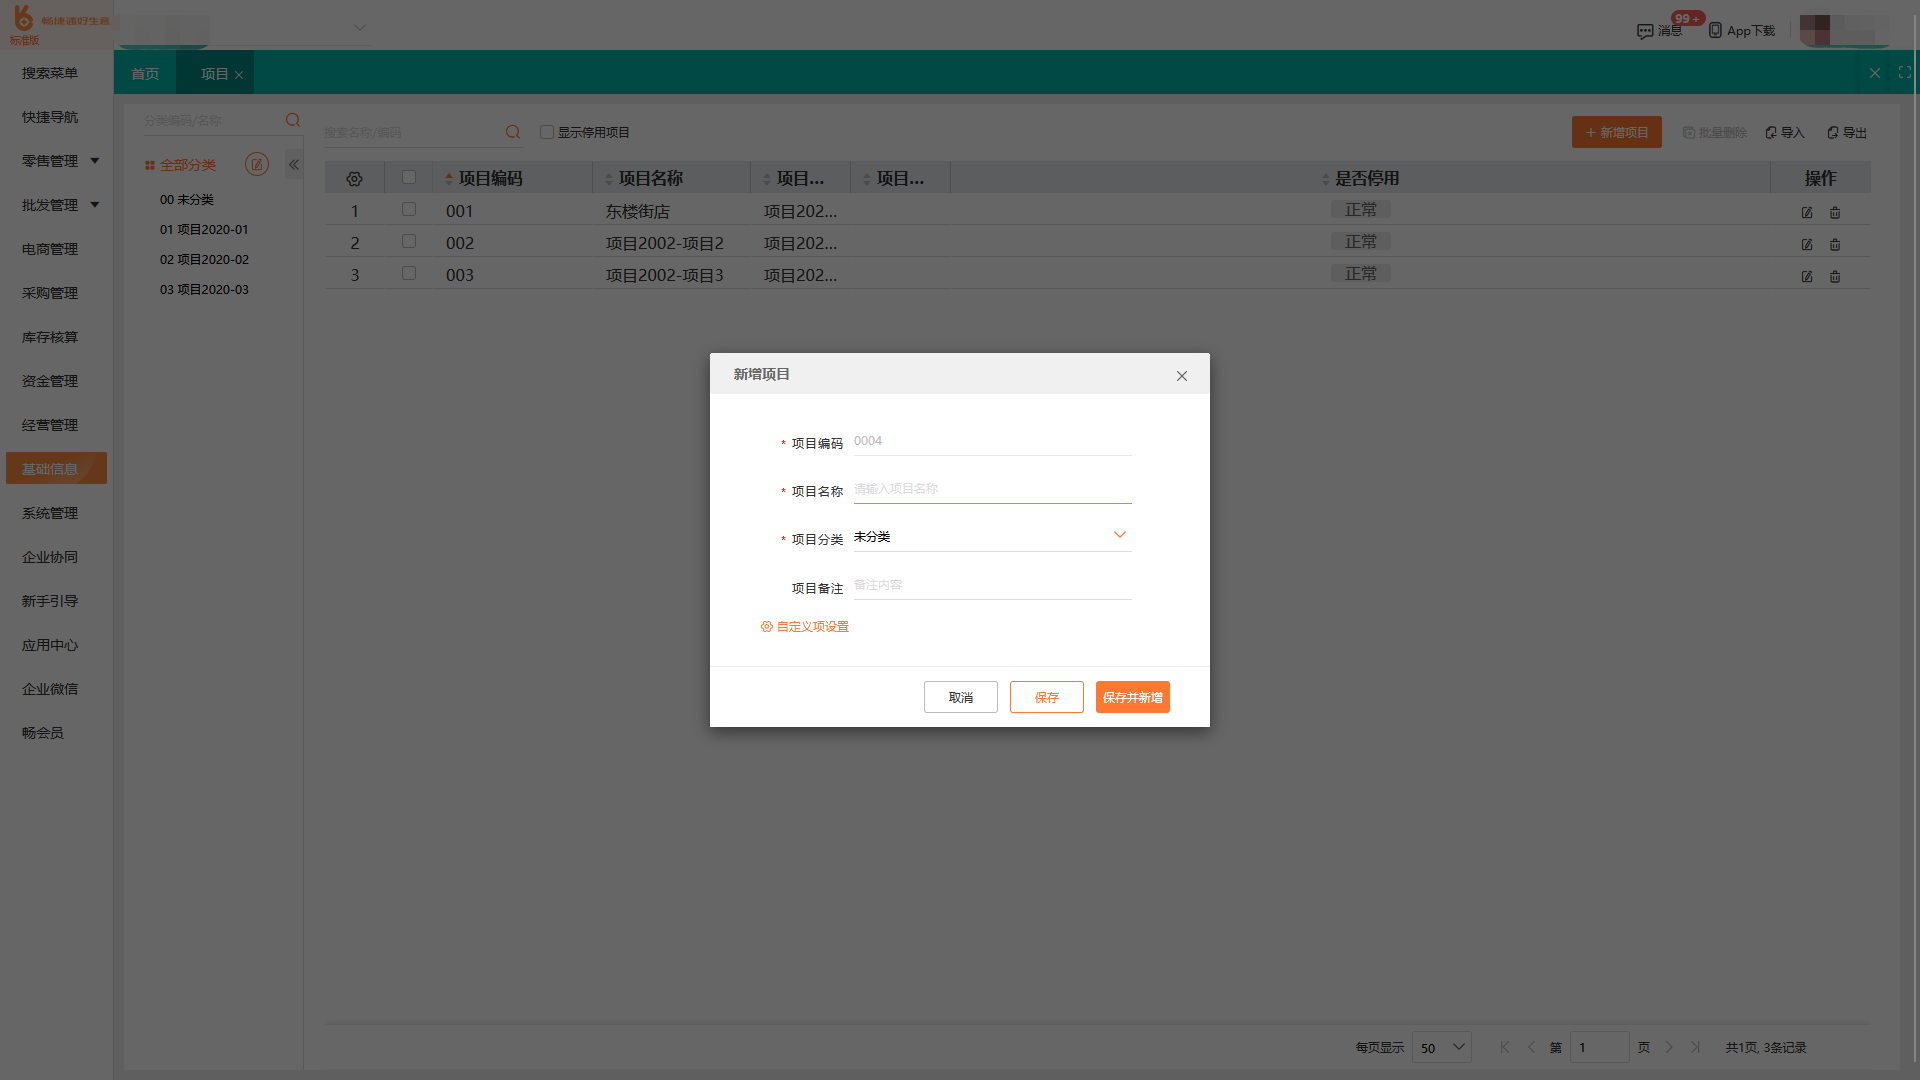Image resolution: width=1920 pixels, height=1080 pixels.
Task: Check the checkbox next to row 1
Action: point(409,210)
